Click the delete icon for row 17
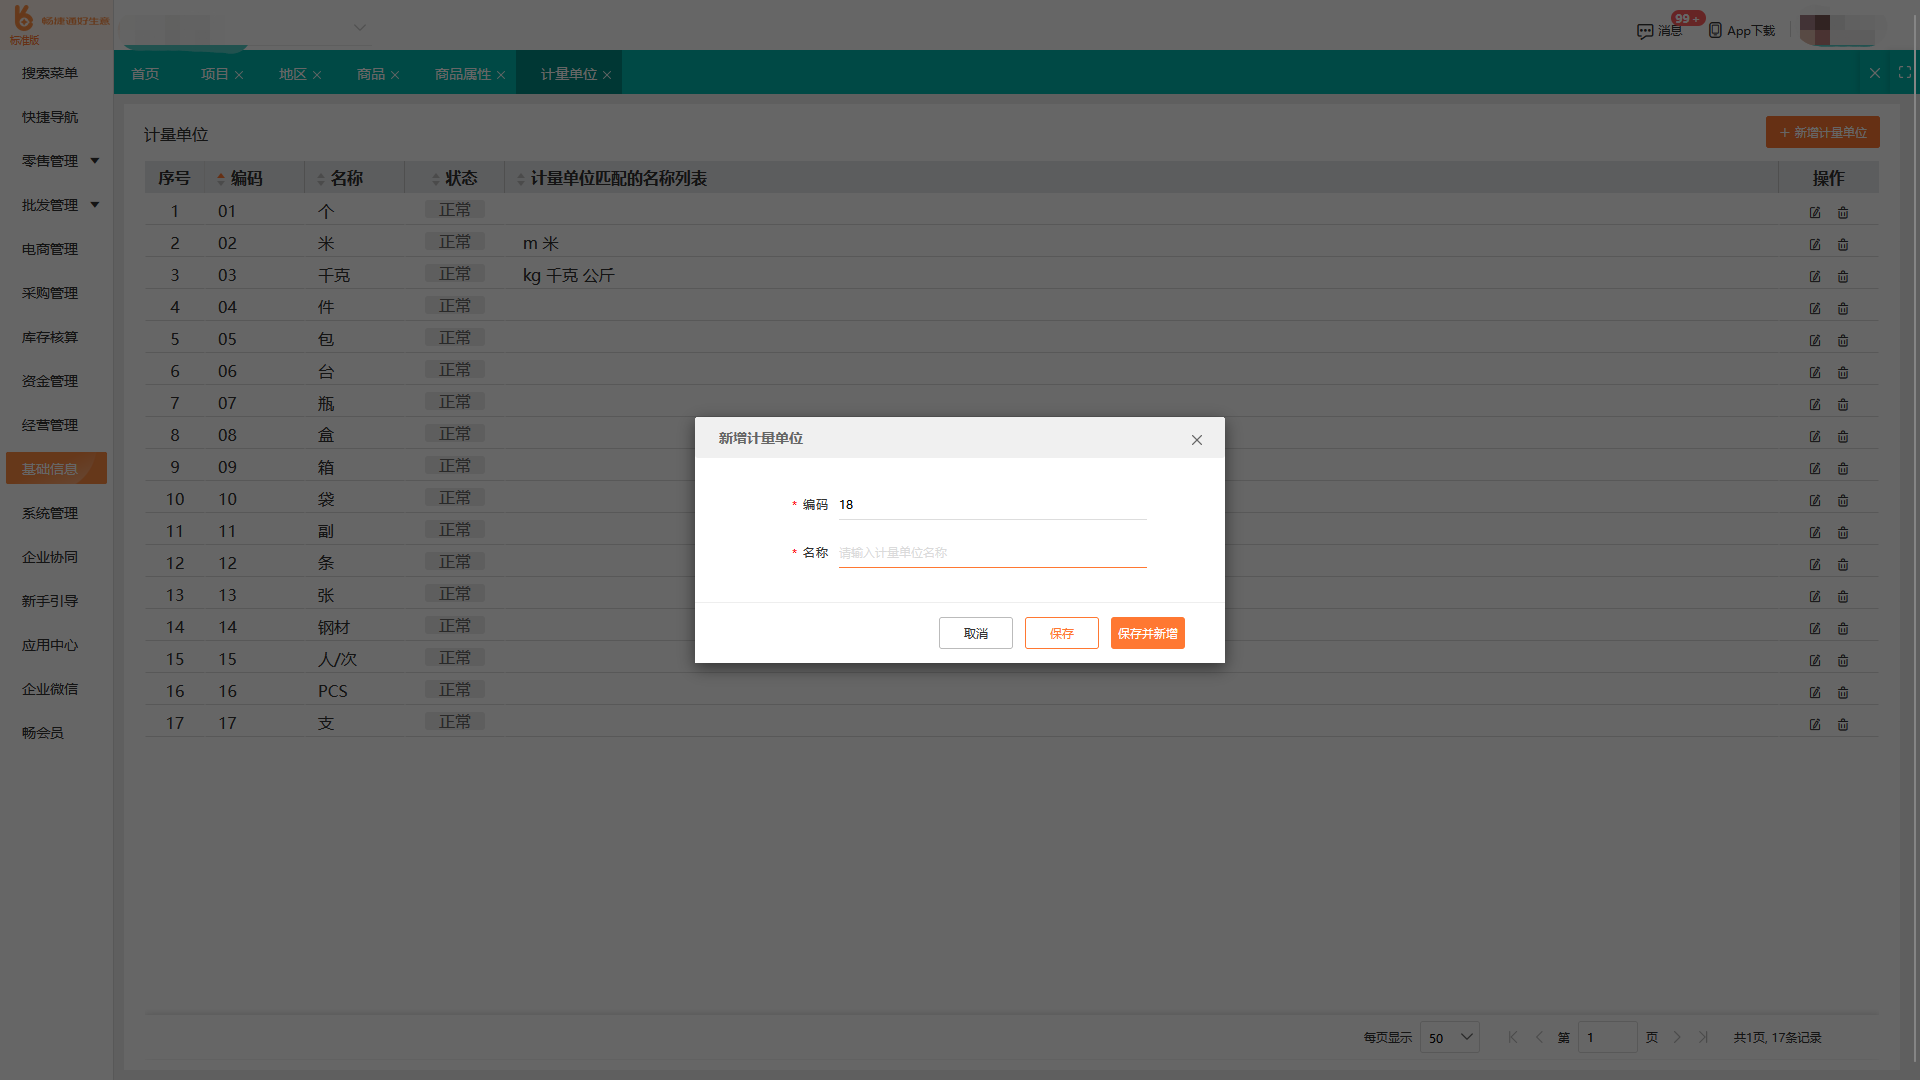Screen dimensions: 1920x1080 (1842, 723)
